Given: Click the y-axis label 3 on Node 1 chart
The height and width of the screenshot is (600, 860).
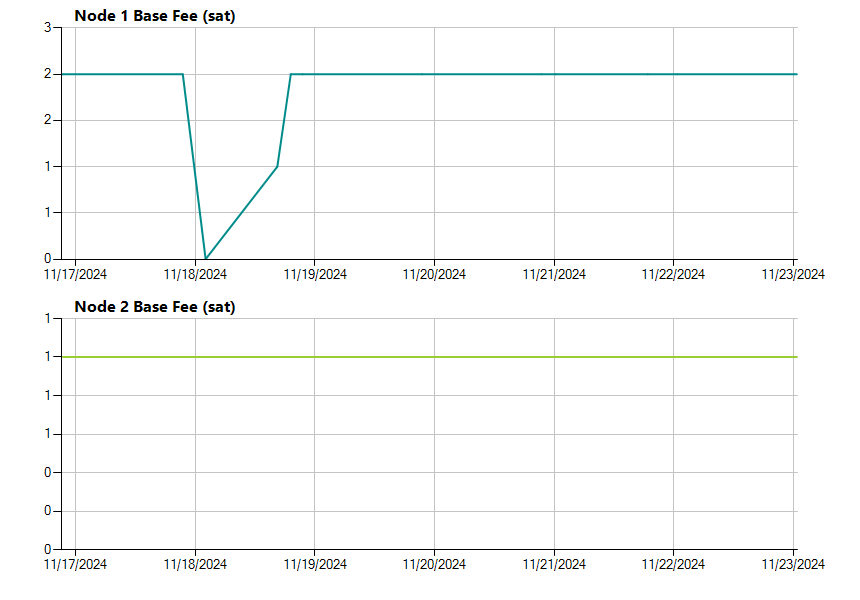Looking at the screenshot, I should tap(47, 28).
